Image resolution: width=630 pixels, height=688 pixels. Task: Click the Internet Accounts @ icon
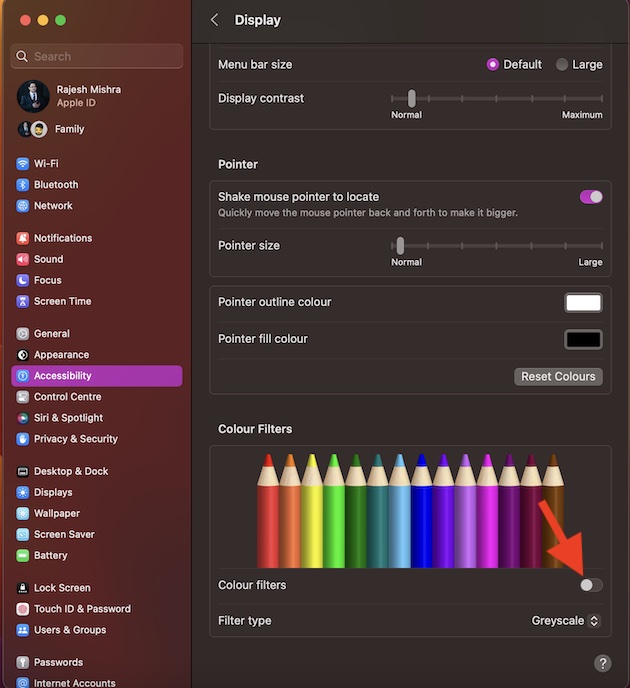coord(23,683)
